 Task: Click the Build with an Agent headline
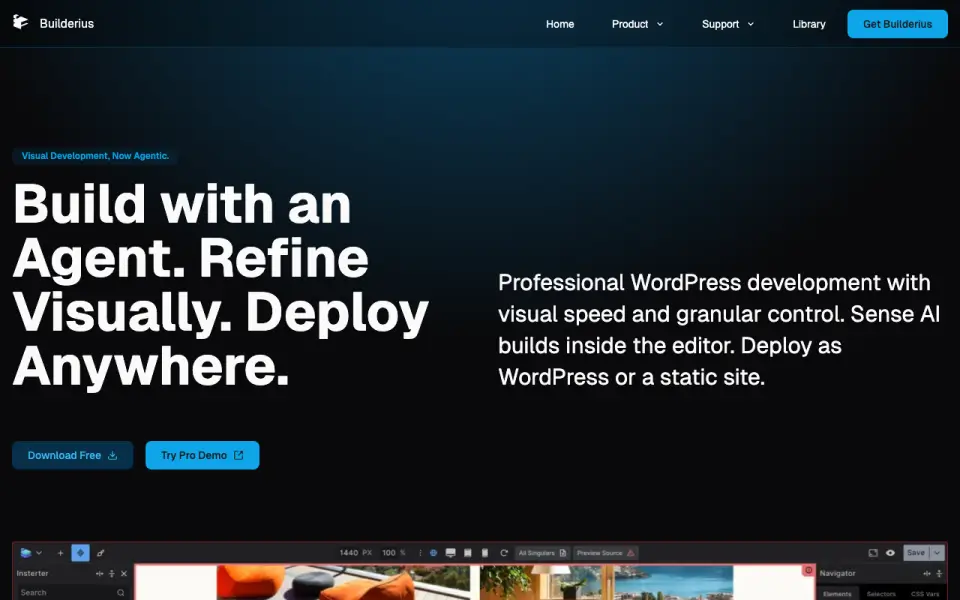220,285
